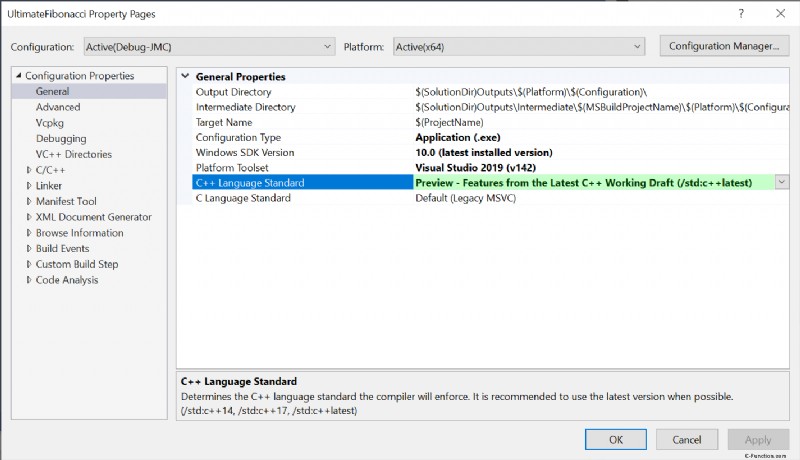
Task: Click the help question mark icon
Action: coord(741,14)
